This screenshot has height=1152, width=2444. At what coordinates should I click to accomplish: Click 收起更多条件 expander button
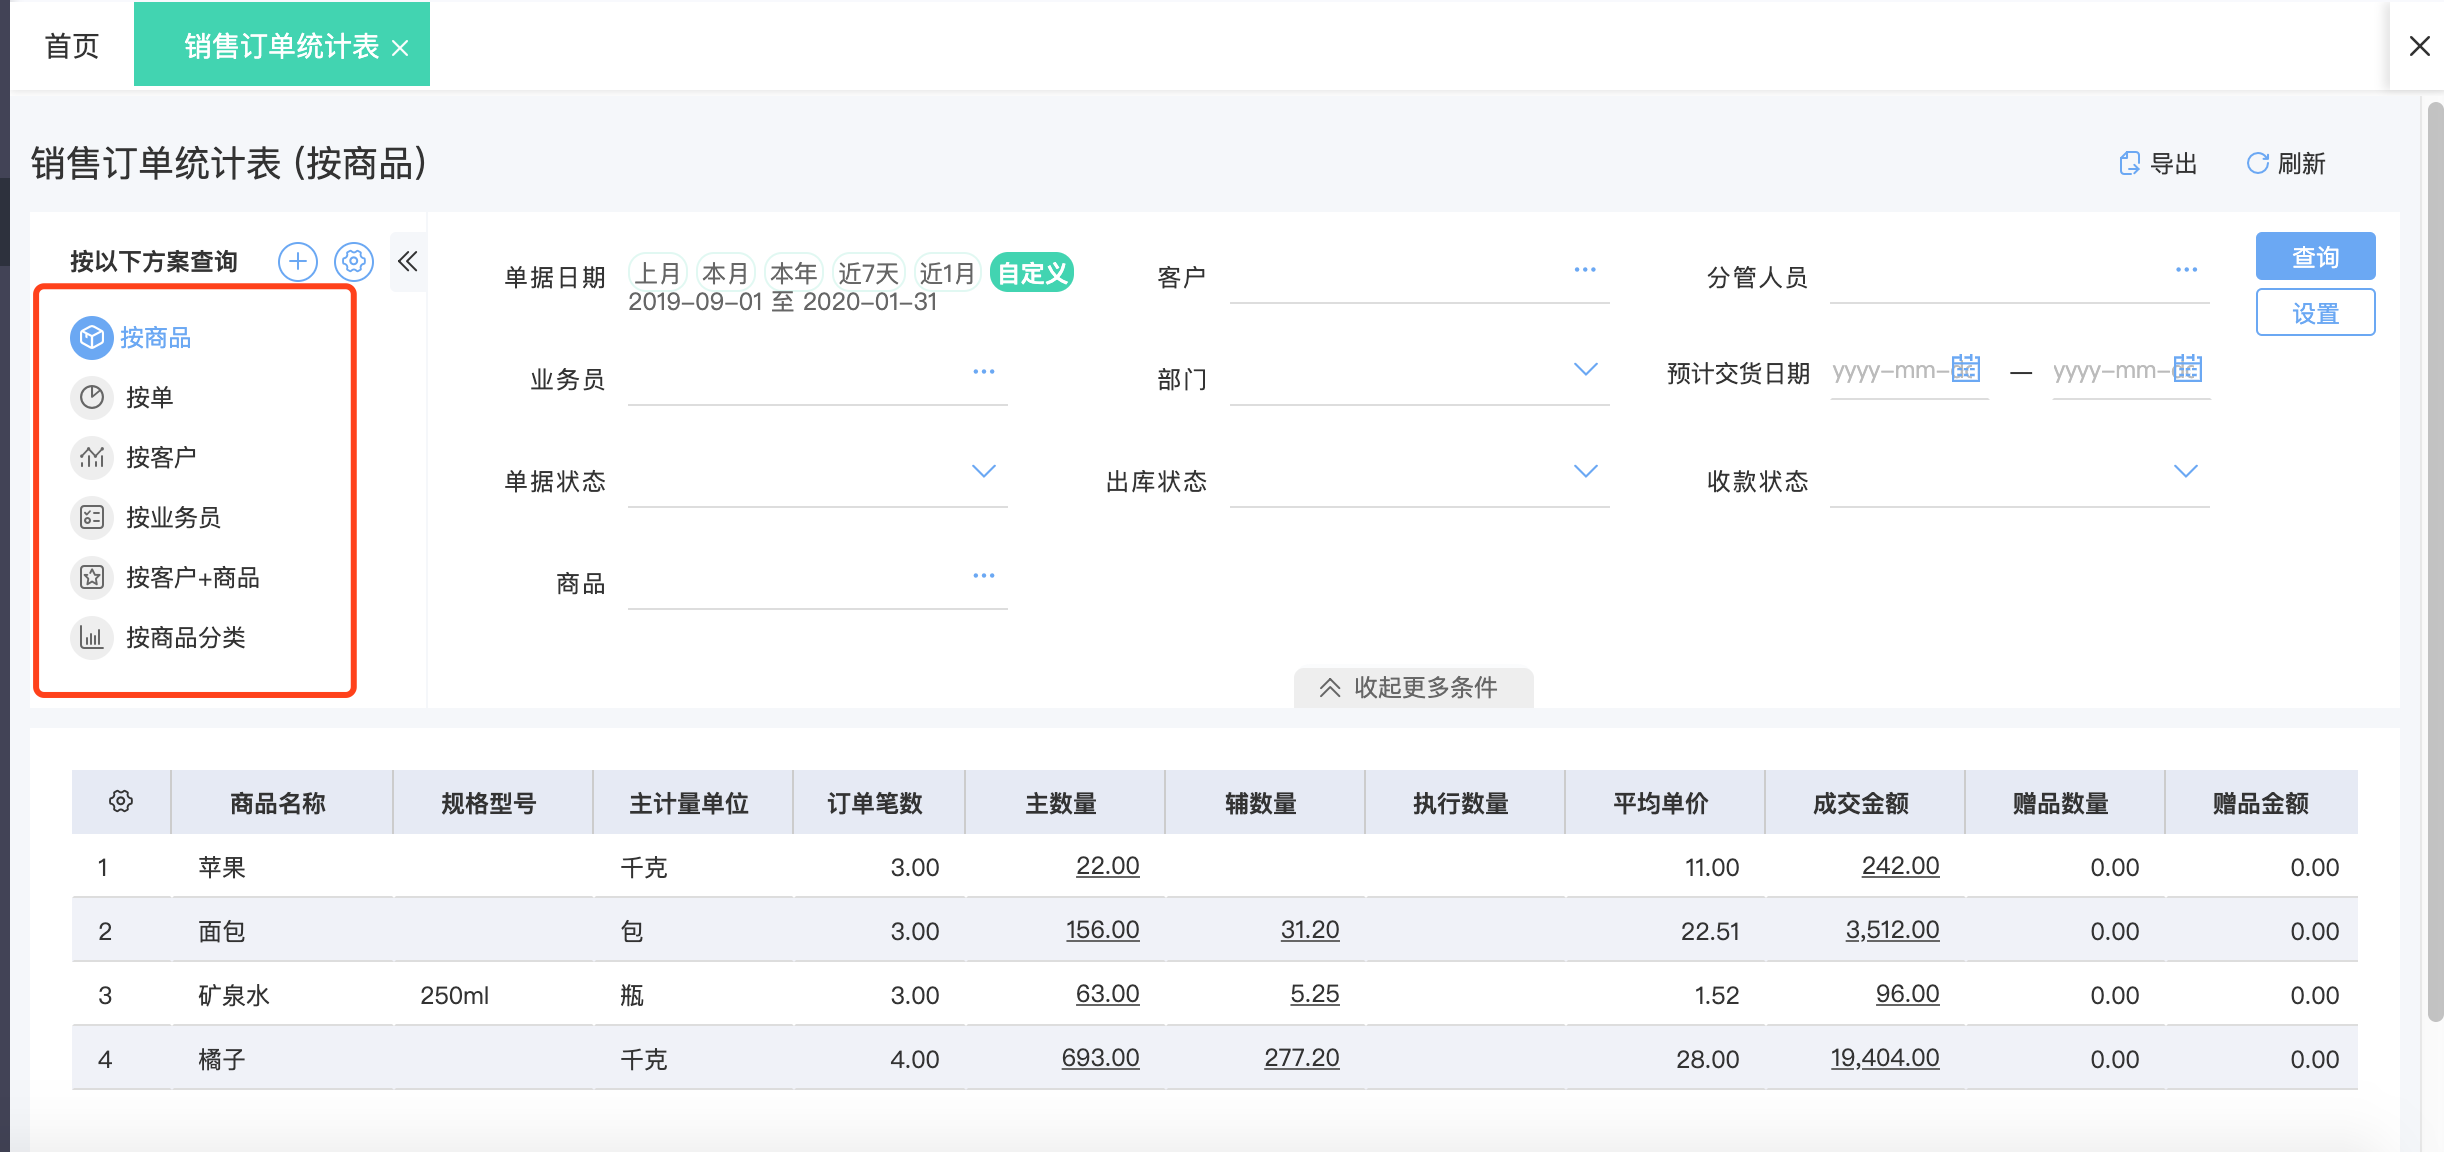(x=1412, y=687)
